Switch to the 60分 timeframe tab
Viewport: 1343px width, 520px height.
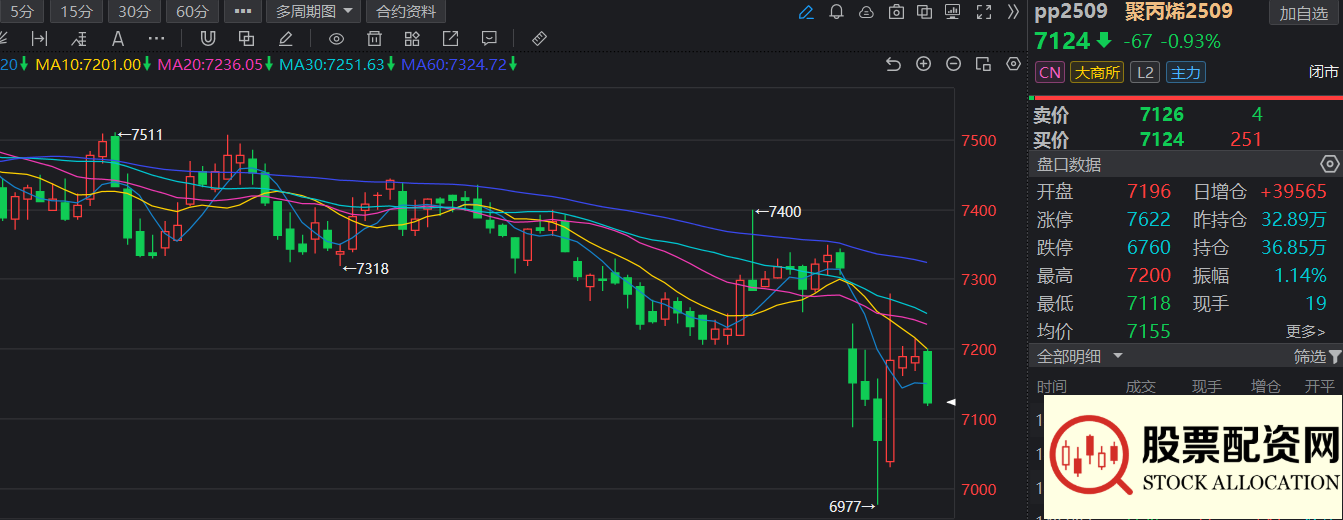pyautogui.click(x=191, y=12)
